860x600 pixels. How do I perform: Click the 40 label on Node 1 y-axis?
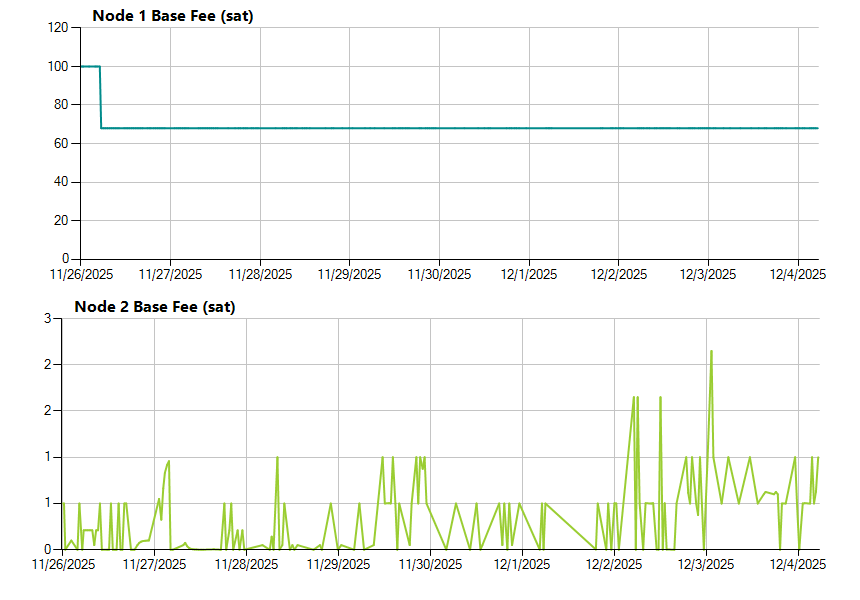coord(61,182)
